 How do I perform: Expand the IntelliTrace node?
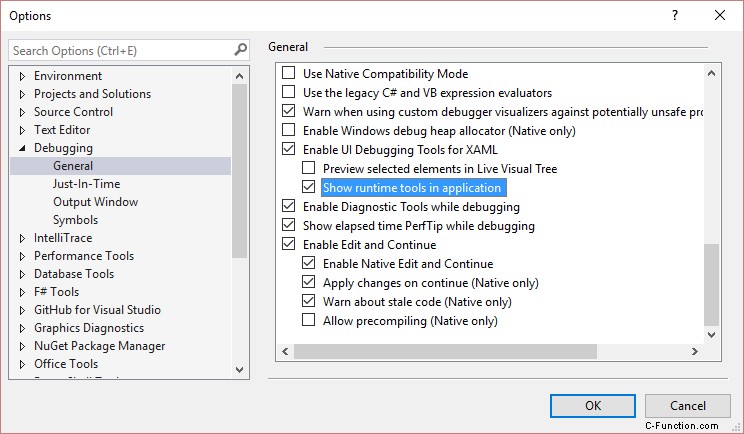coord(22,238)
